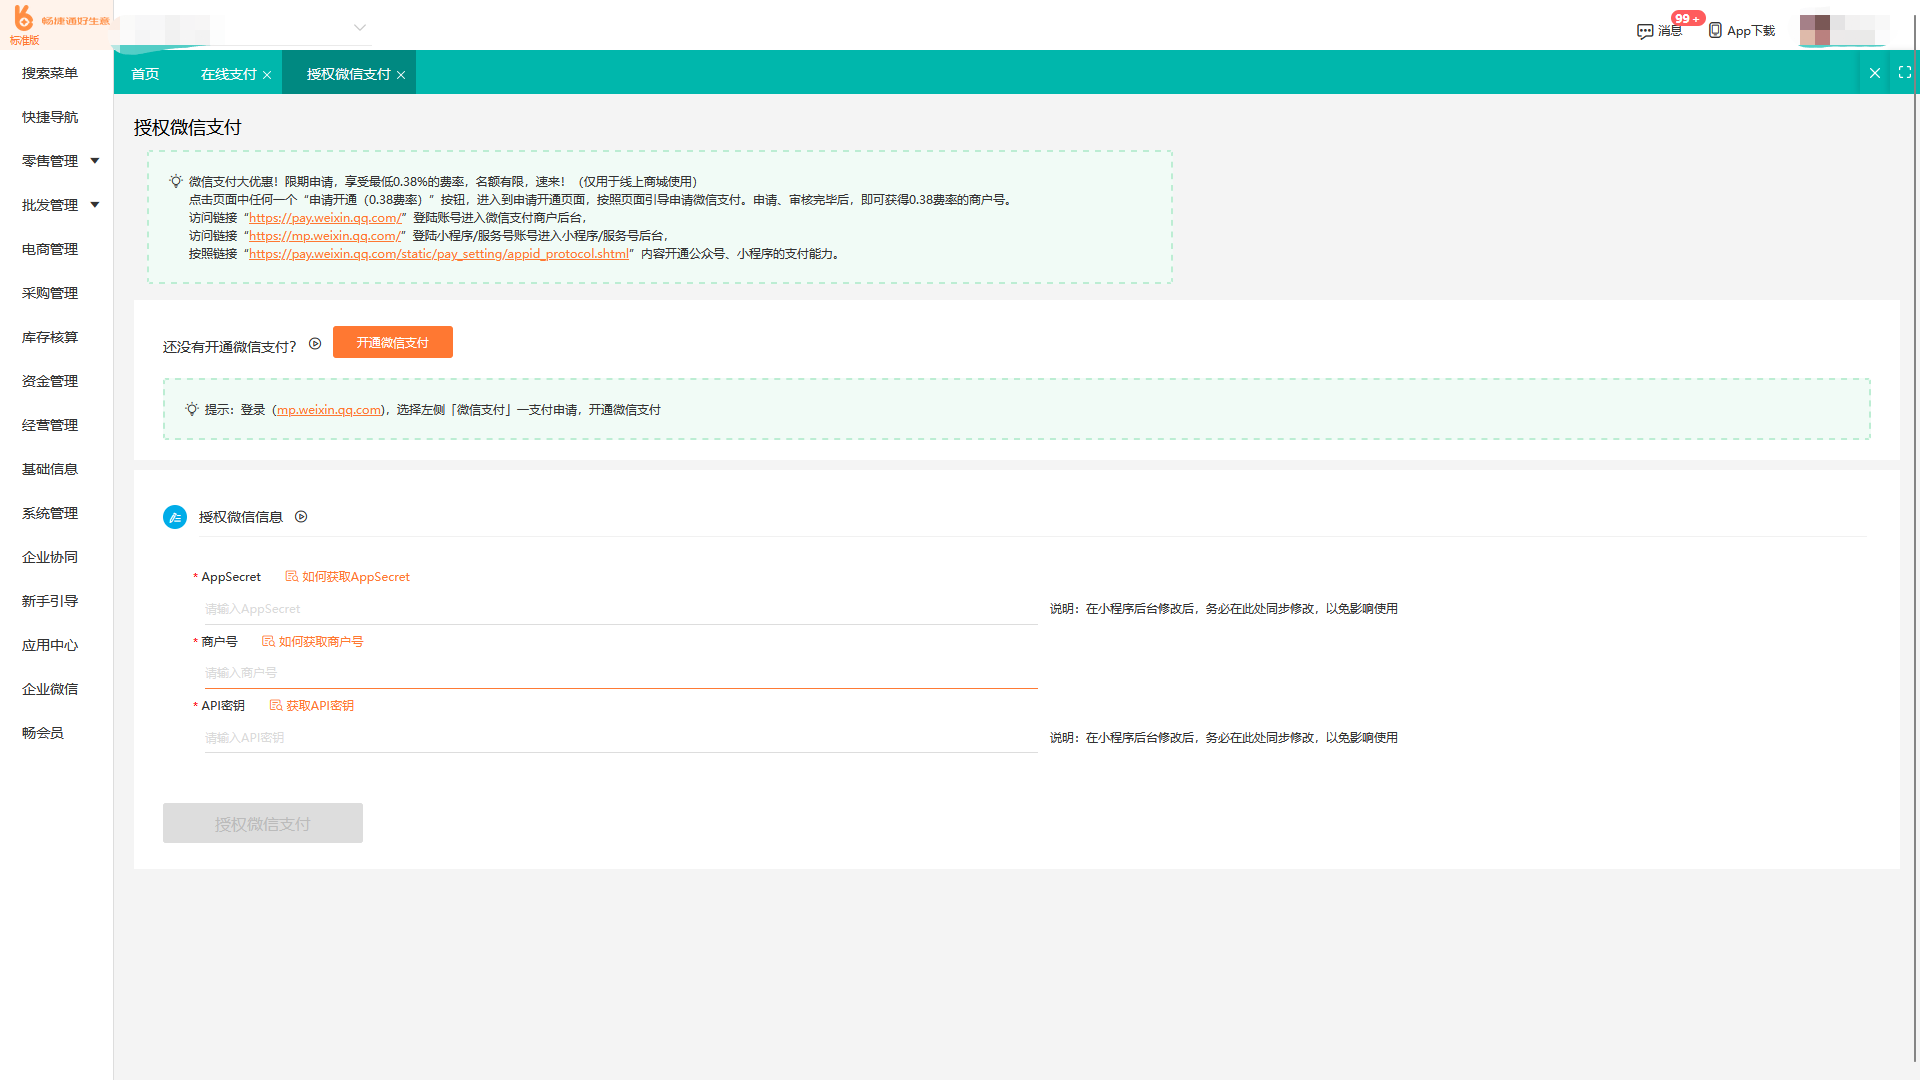Screen dimensions: 1920x1080
Task: Click the 还没有开通微信支付 question icon
Action: (x=313, y=344)
